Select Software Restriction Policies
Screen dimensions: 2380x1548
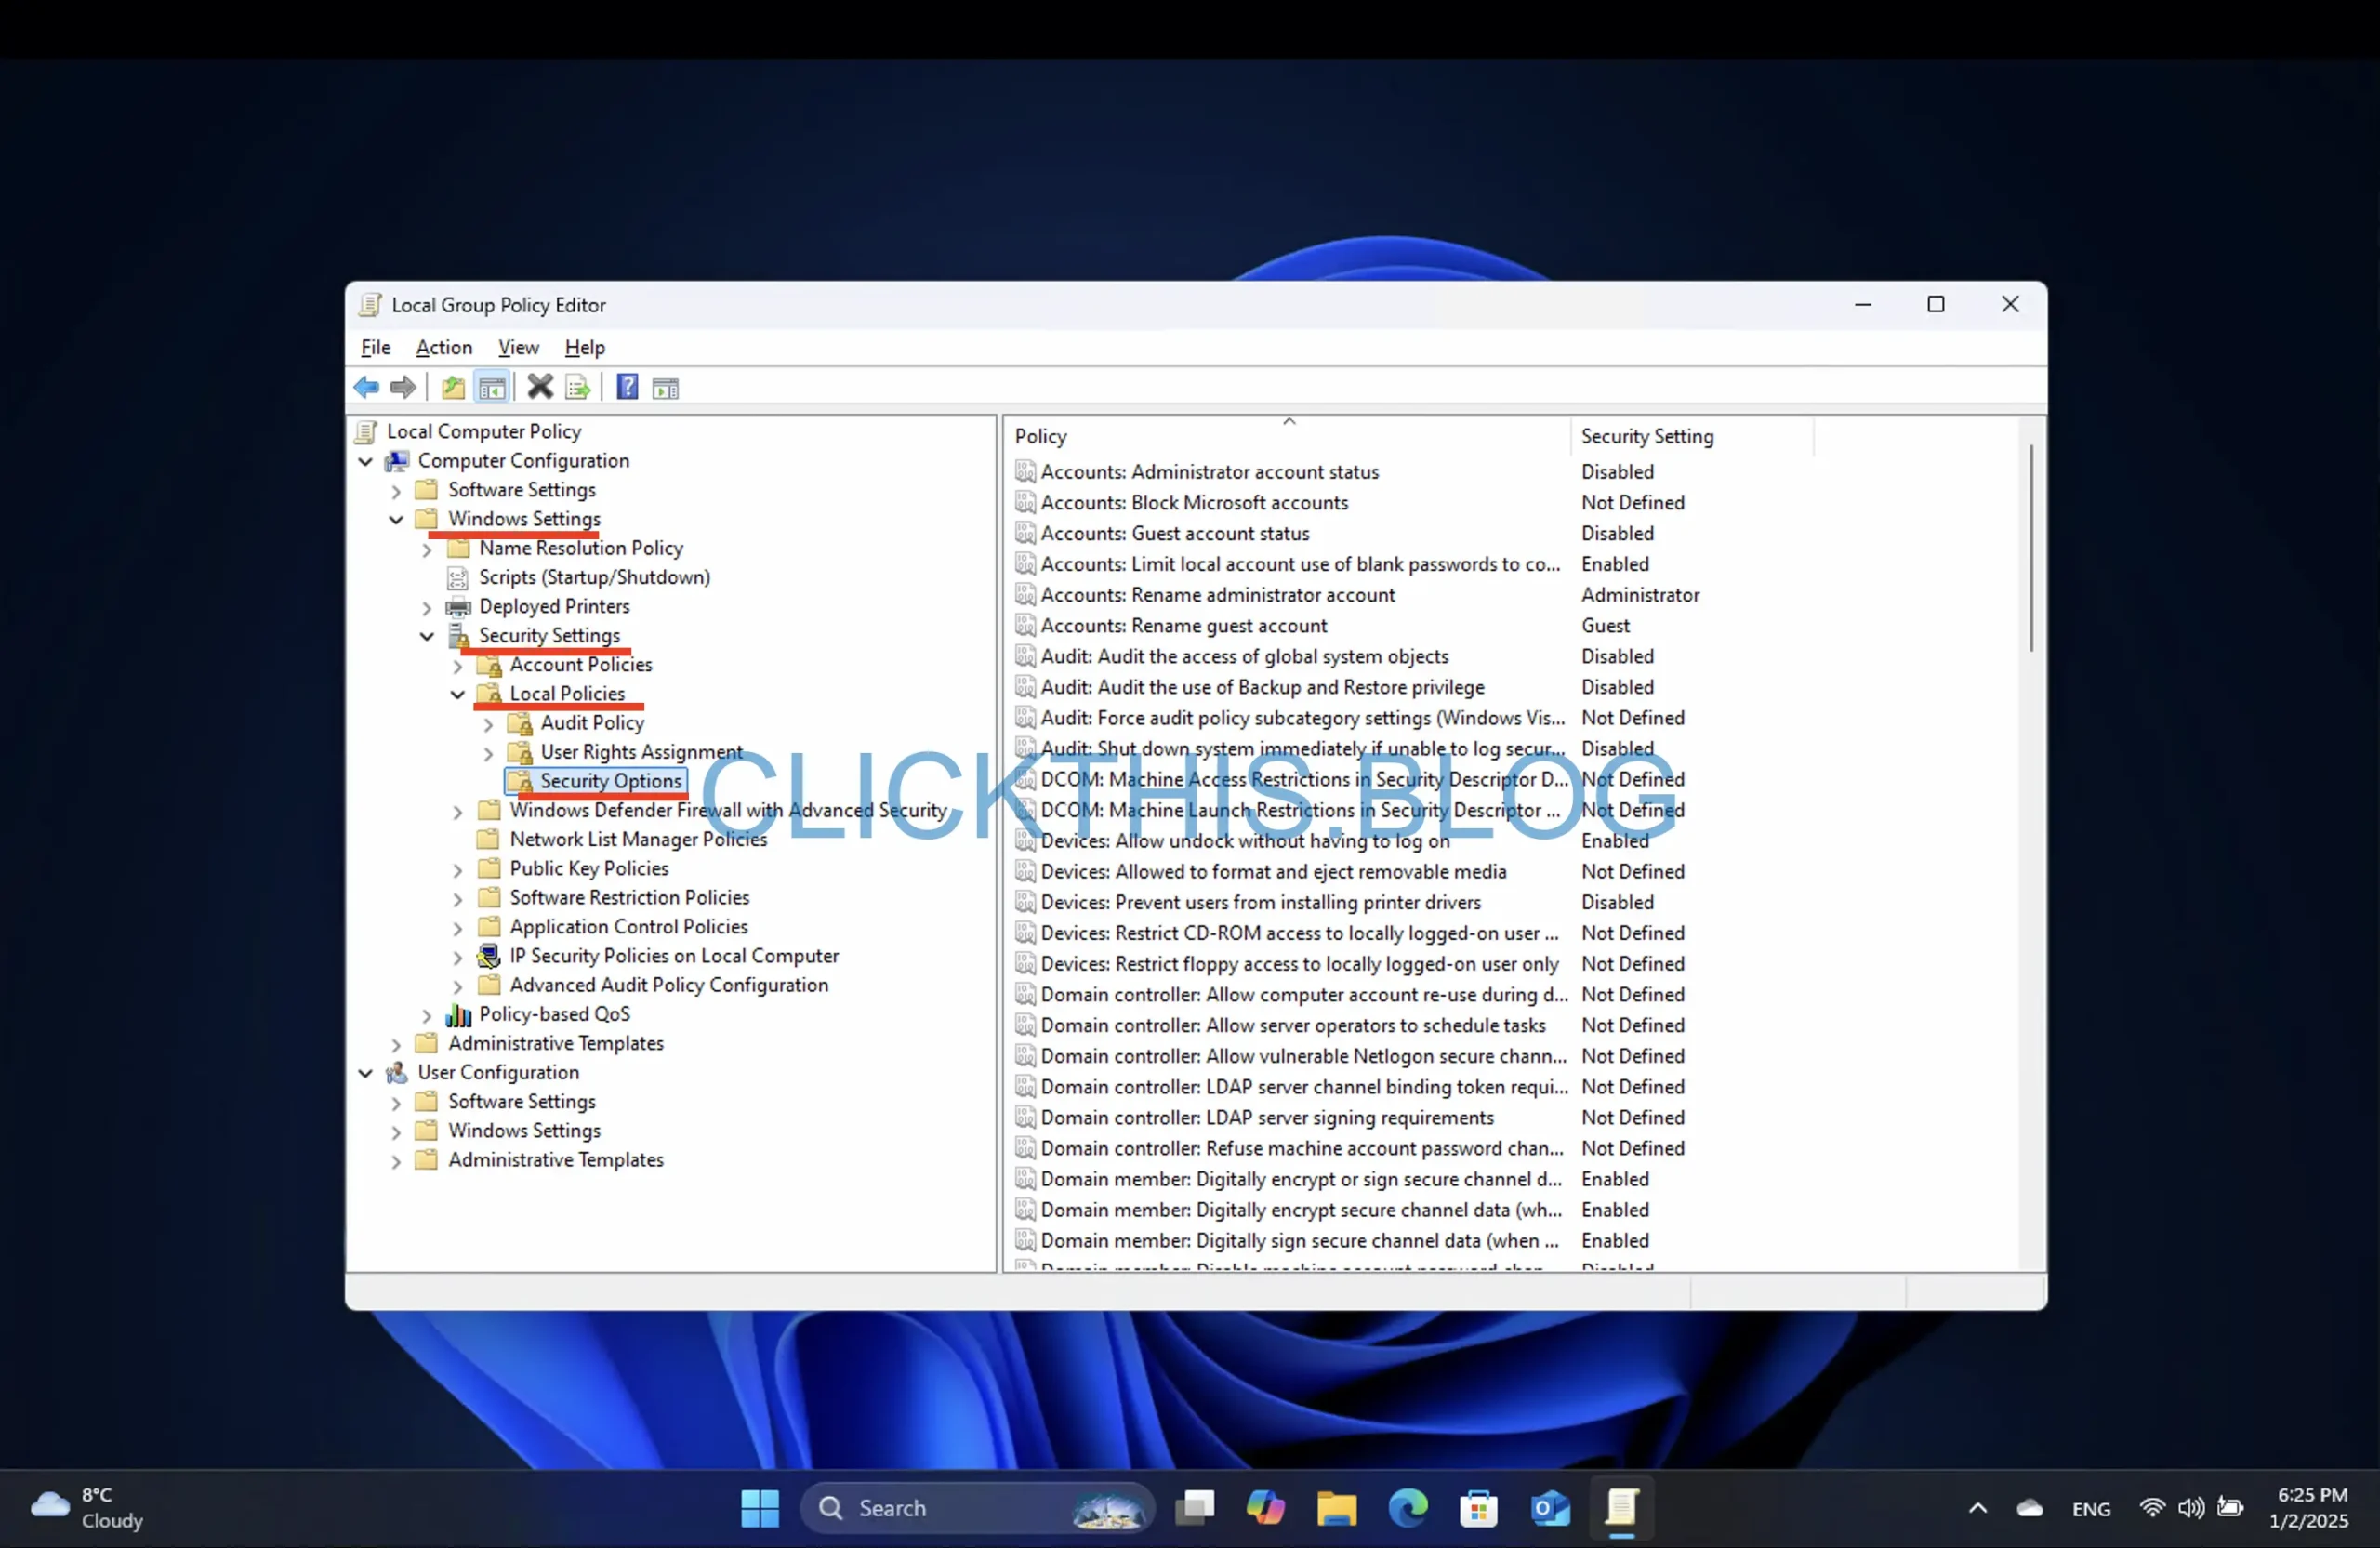click(629, 898)
